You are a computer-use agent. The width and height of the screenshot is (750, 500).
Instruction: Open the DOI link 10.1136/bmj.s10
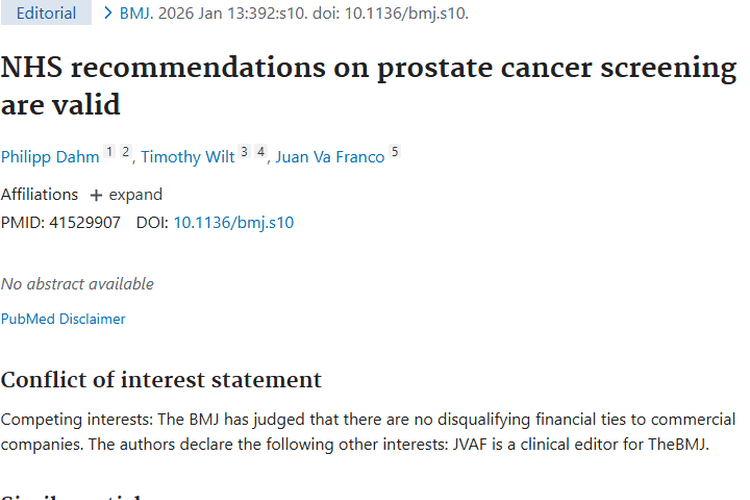coord(233,222)
